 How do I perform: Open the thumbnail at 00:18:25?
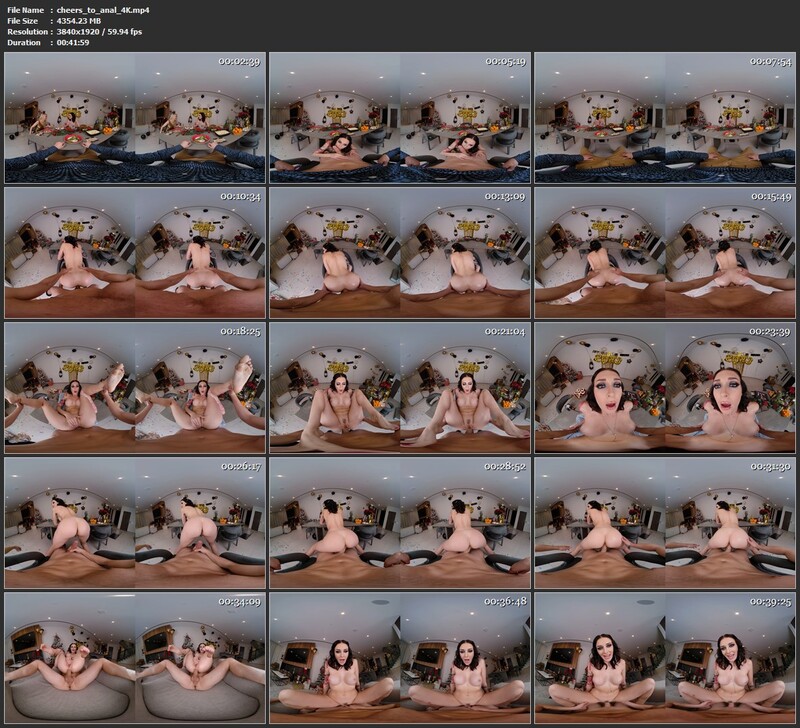pyautogui.click(x=135, y=387)
